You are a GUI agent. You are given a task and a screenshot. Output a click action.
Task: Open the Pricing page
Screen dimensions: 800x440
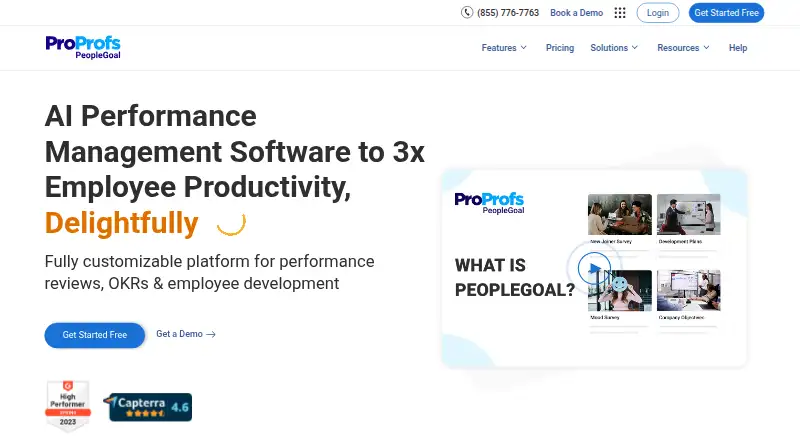[560, 47]
